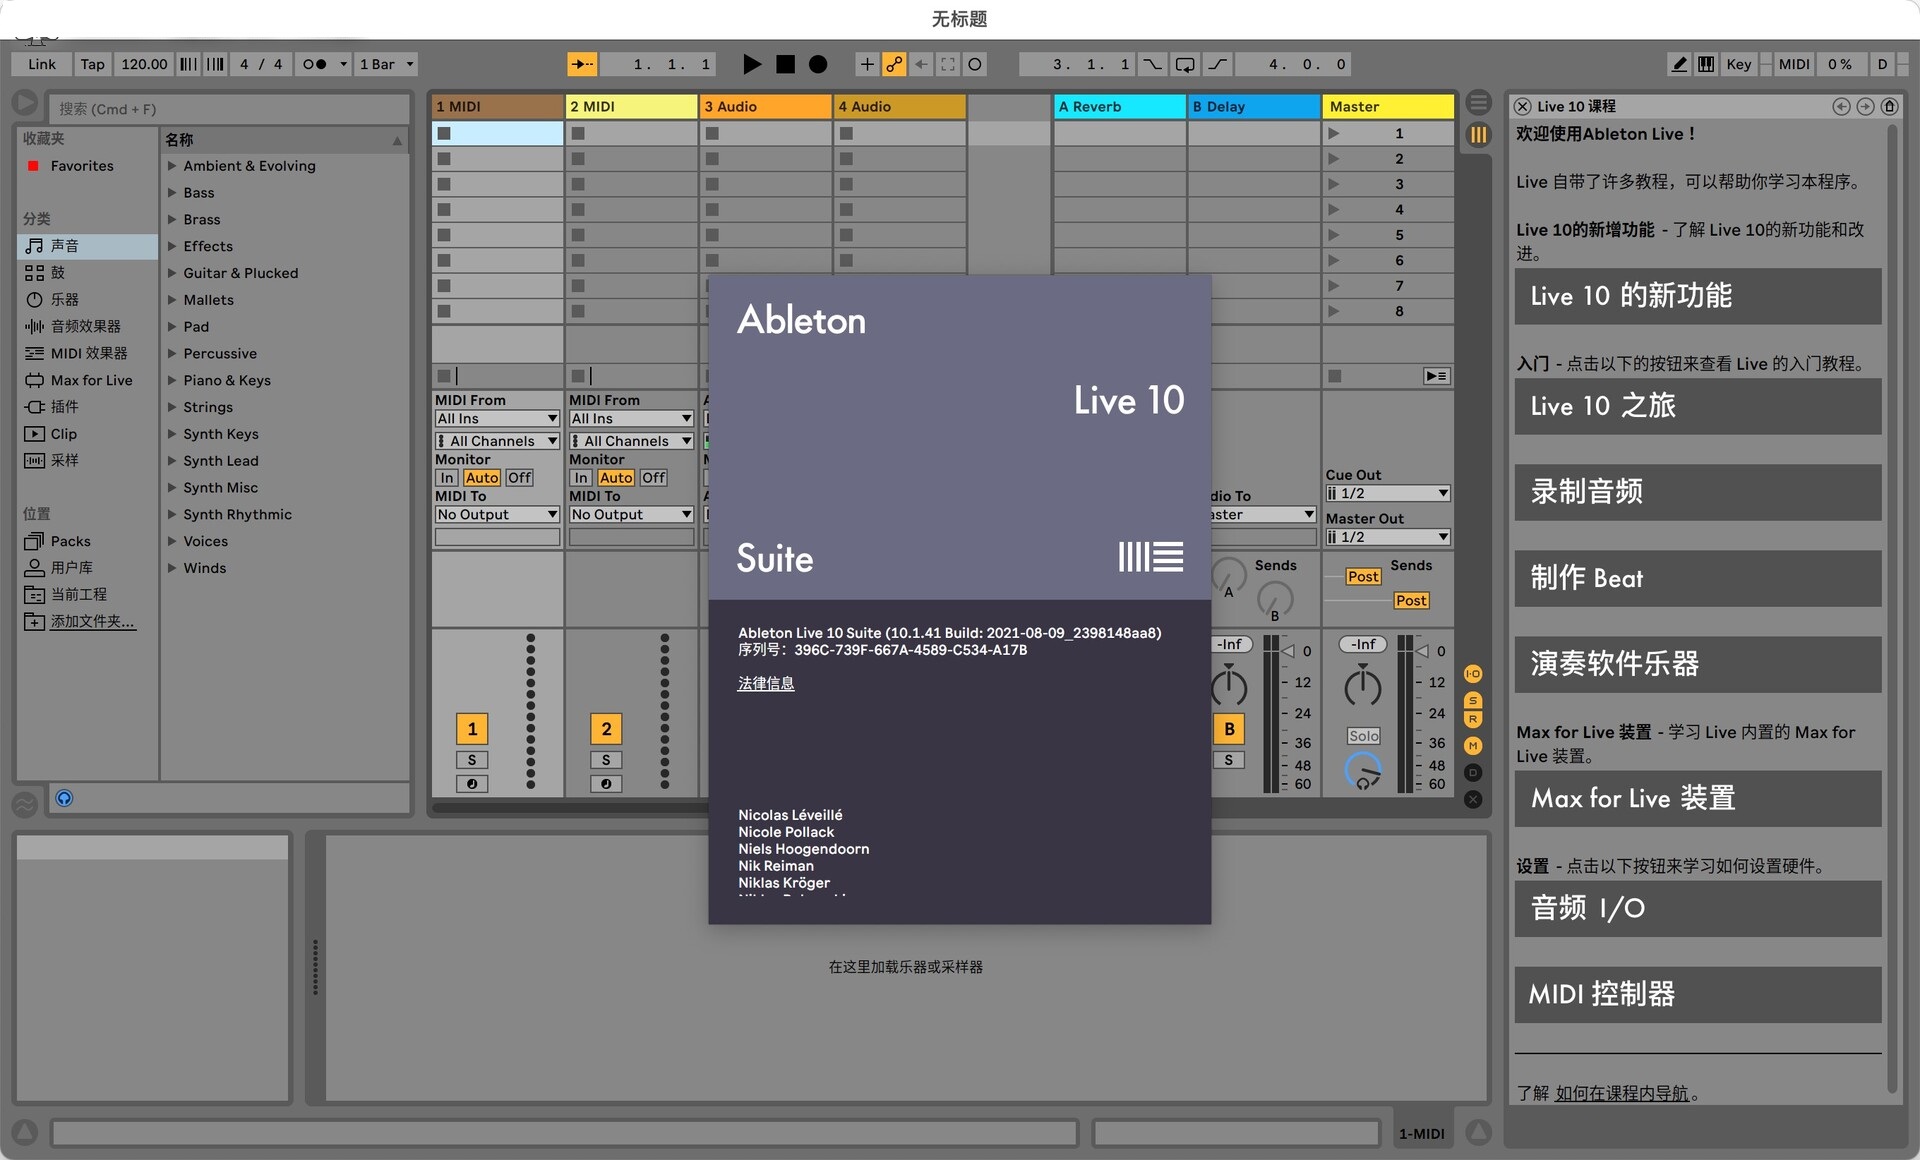Toggle Monitor to In on track 1 MIDI
This screenshot has width=1920, height=1160.
[x=446, y=477]
